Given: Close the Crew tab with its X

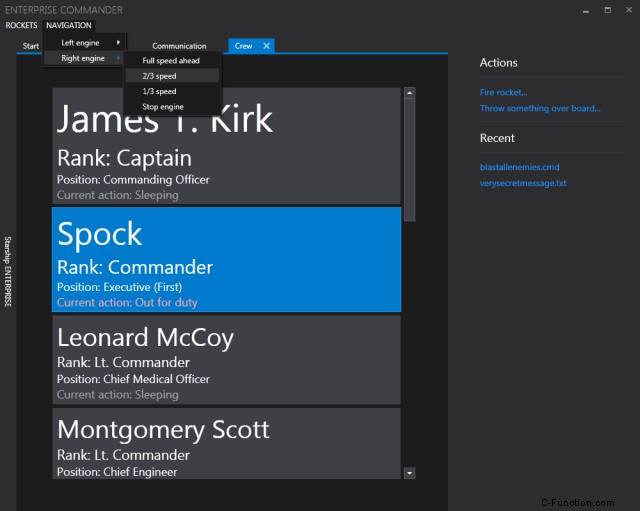Looking at the screenshot, I should click(x=266, y=46).
